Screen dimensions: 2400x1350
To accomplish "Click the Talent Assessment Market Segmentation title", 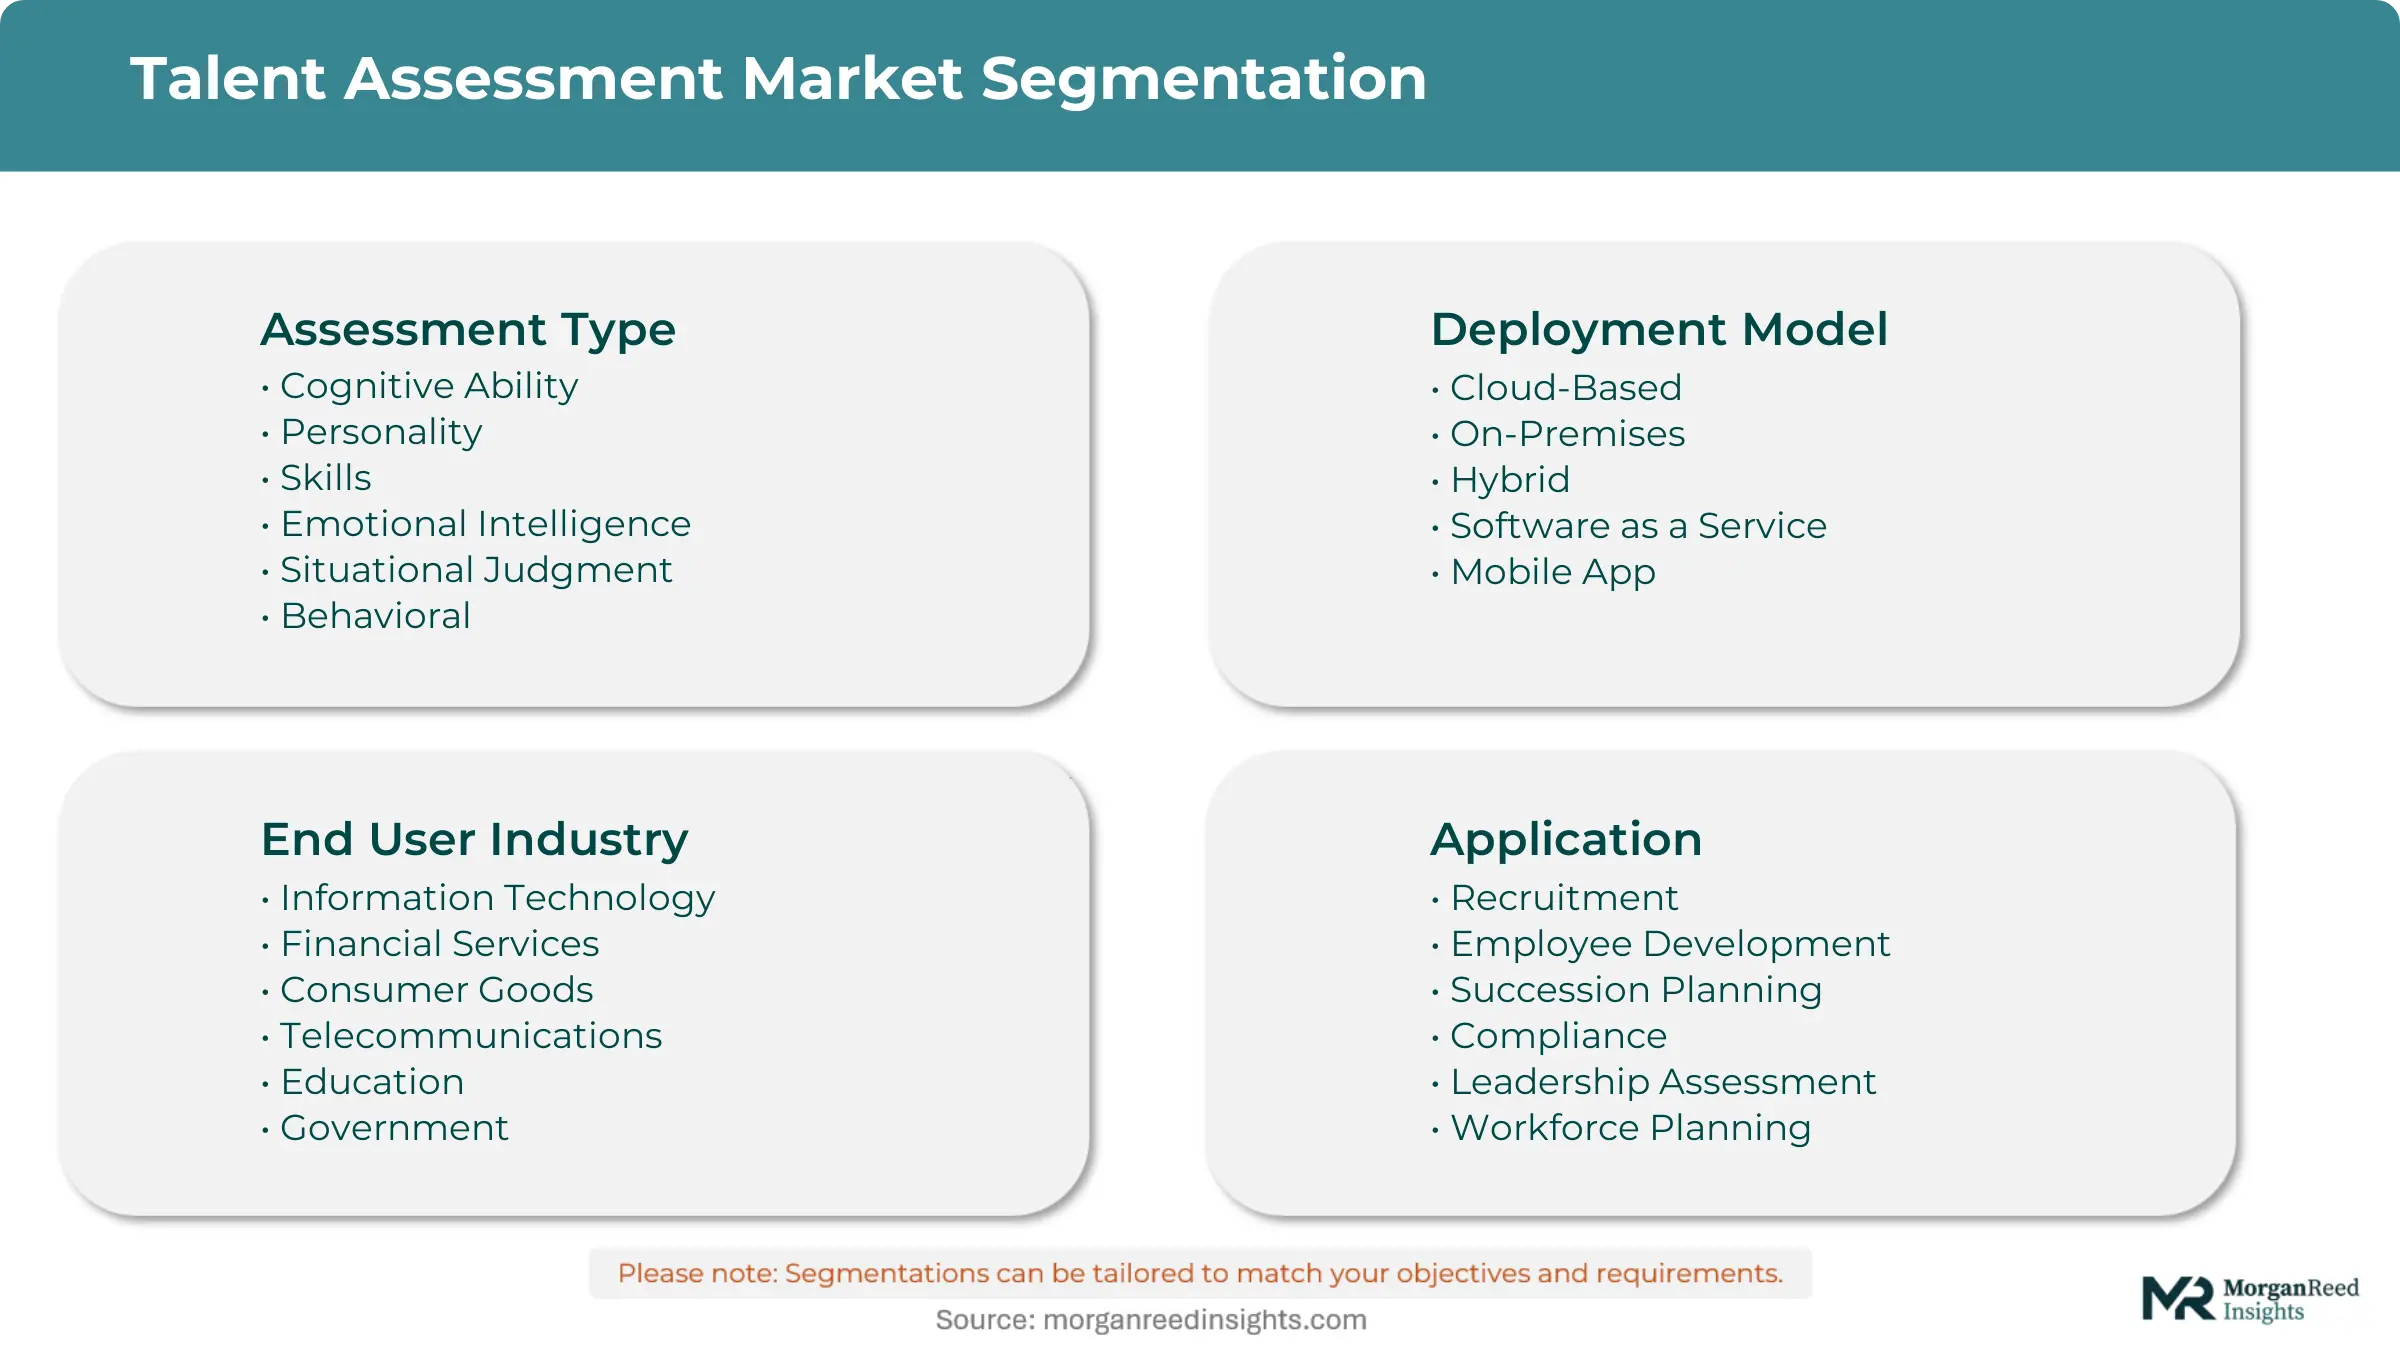I will (778, 79).
